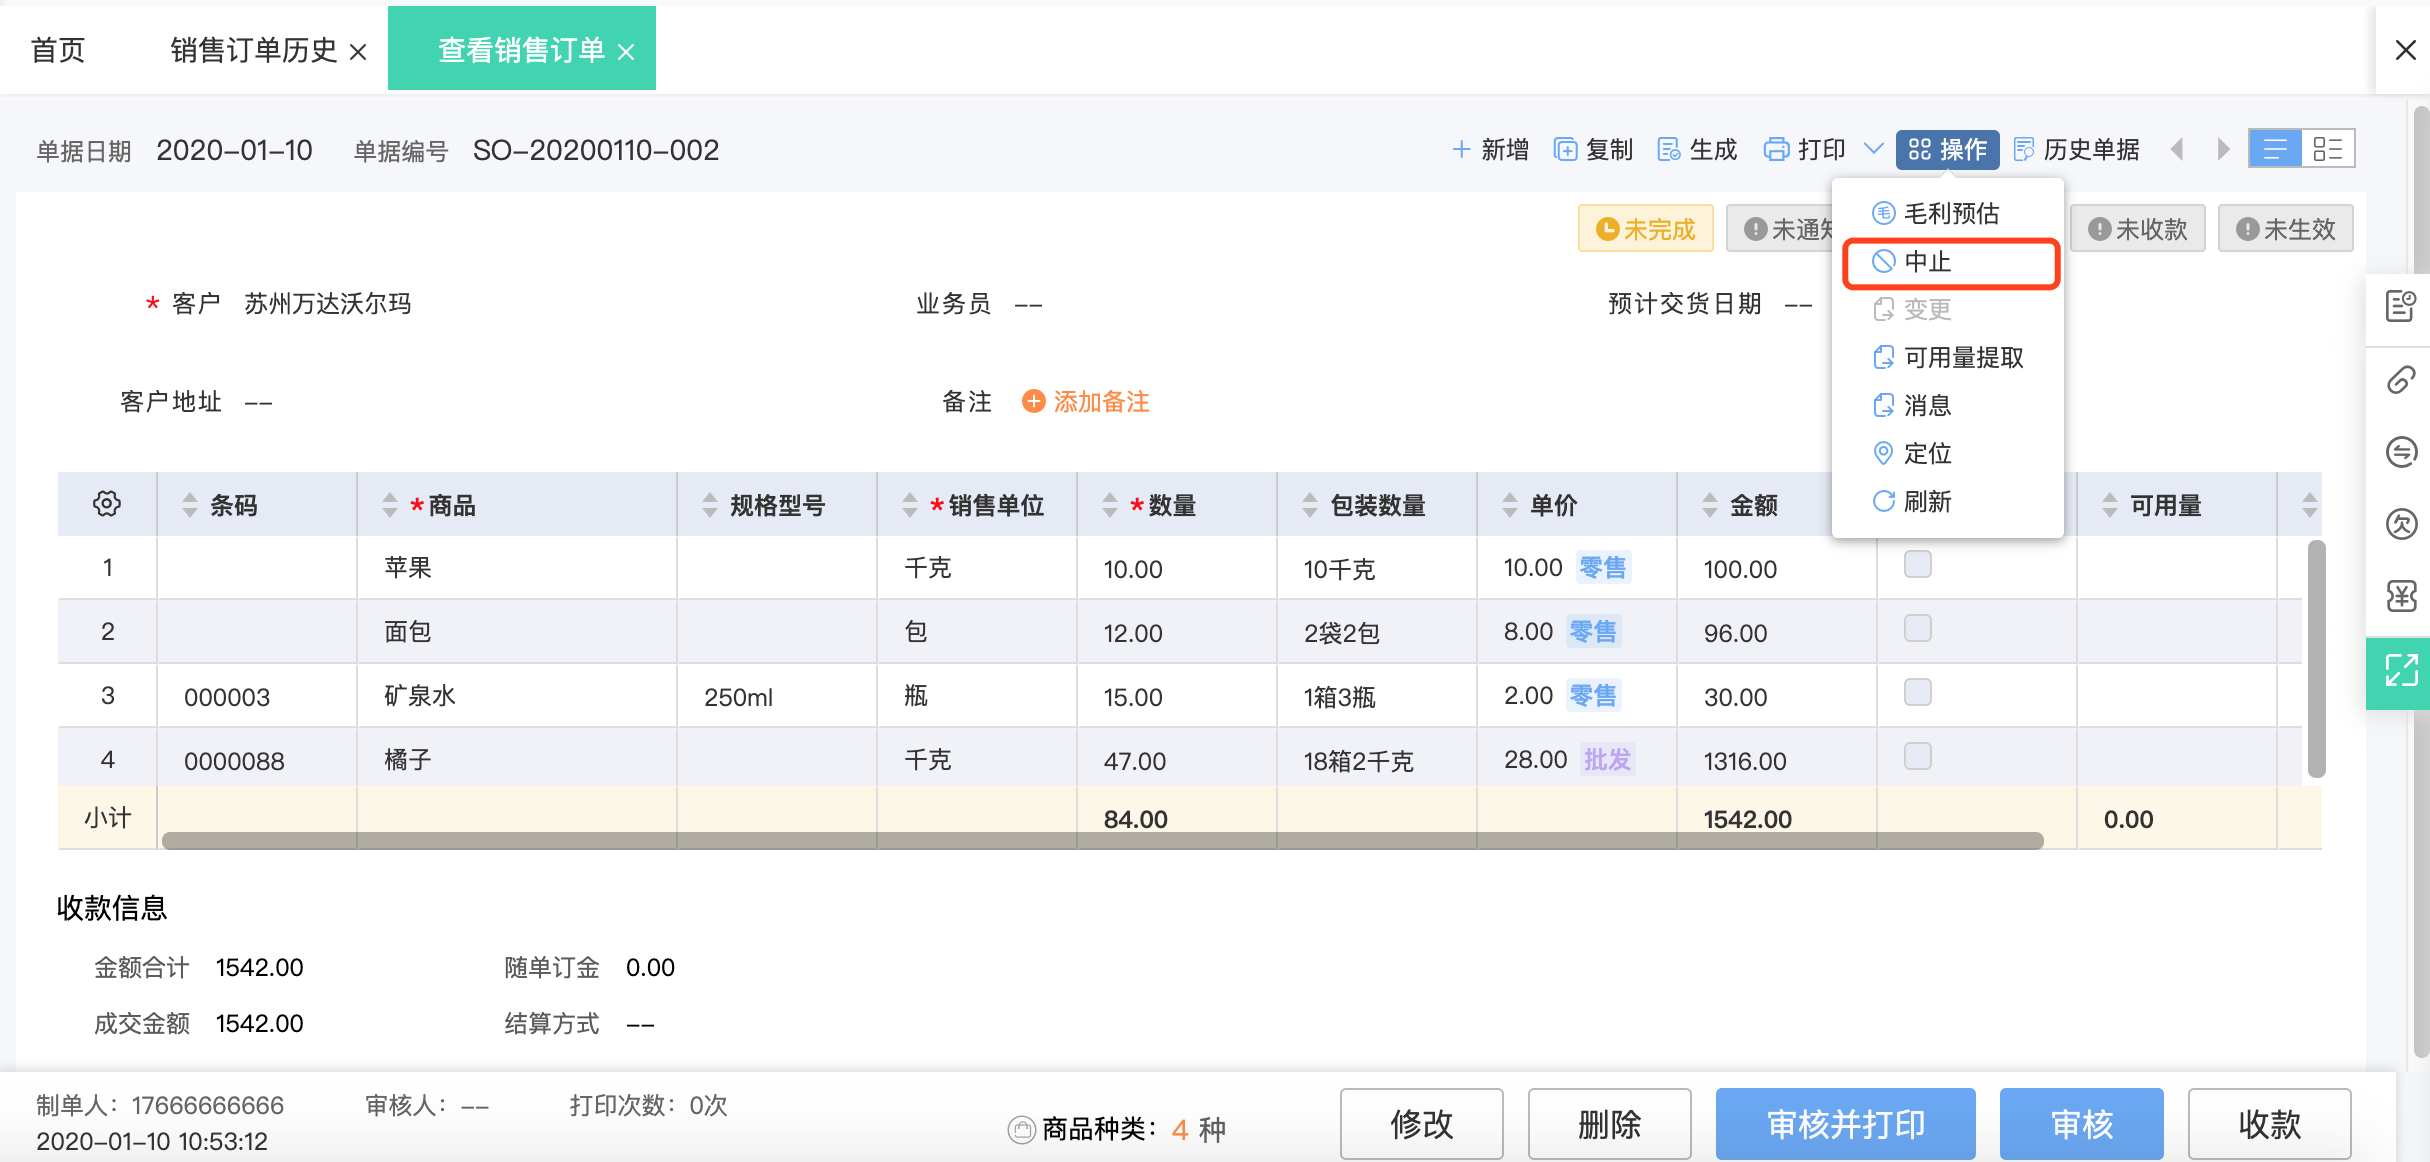The width and height of the screenshot is (2430, 1162).
Task: Click the 单据日期 input field
Action: [232, 150]
